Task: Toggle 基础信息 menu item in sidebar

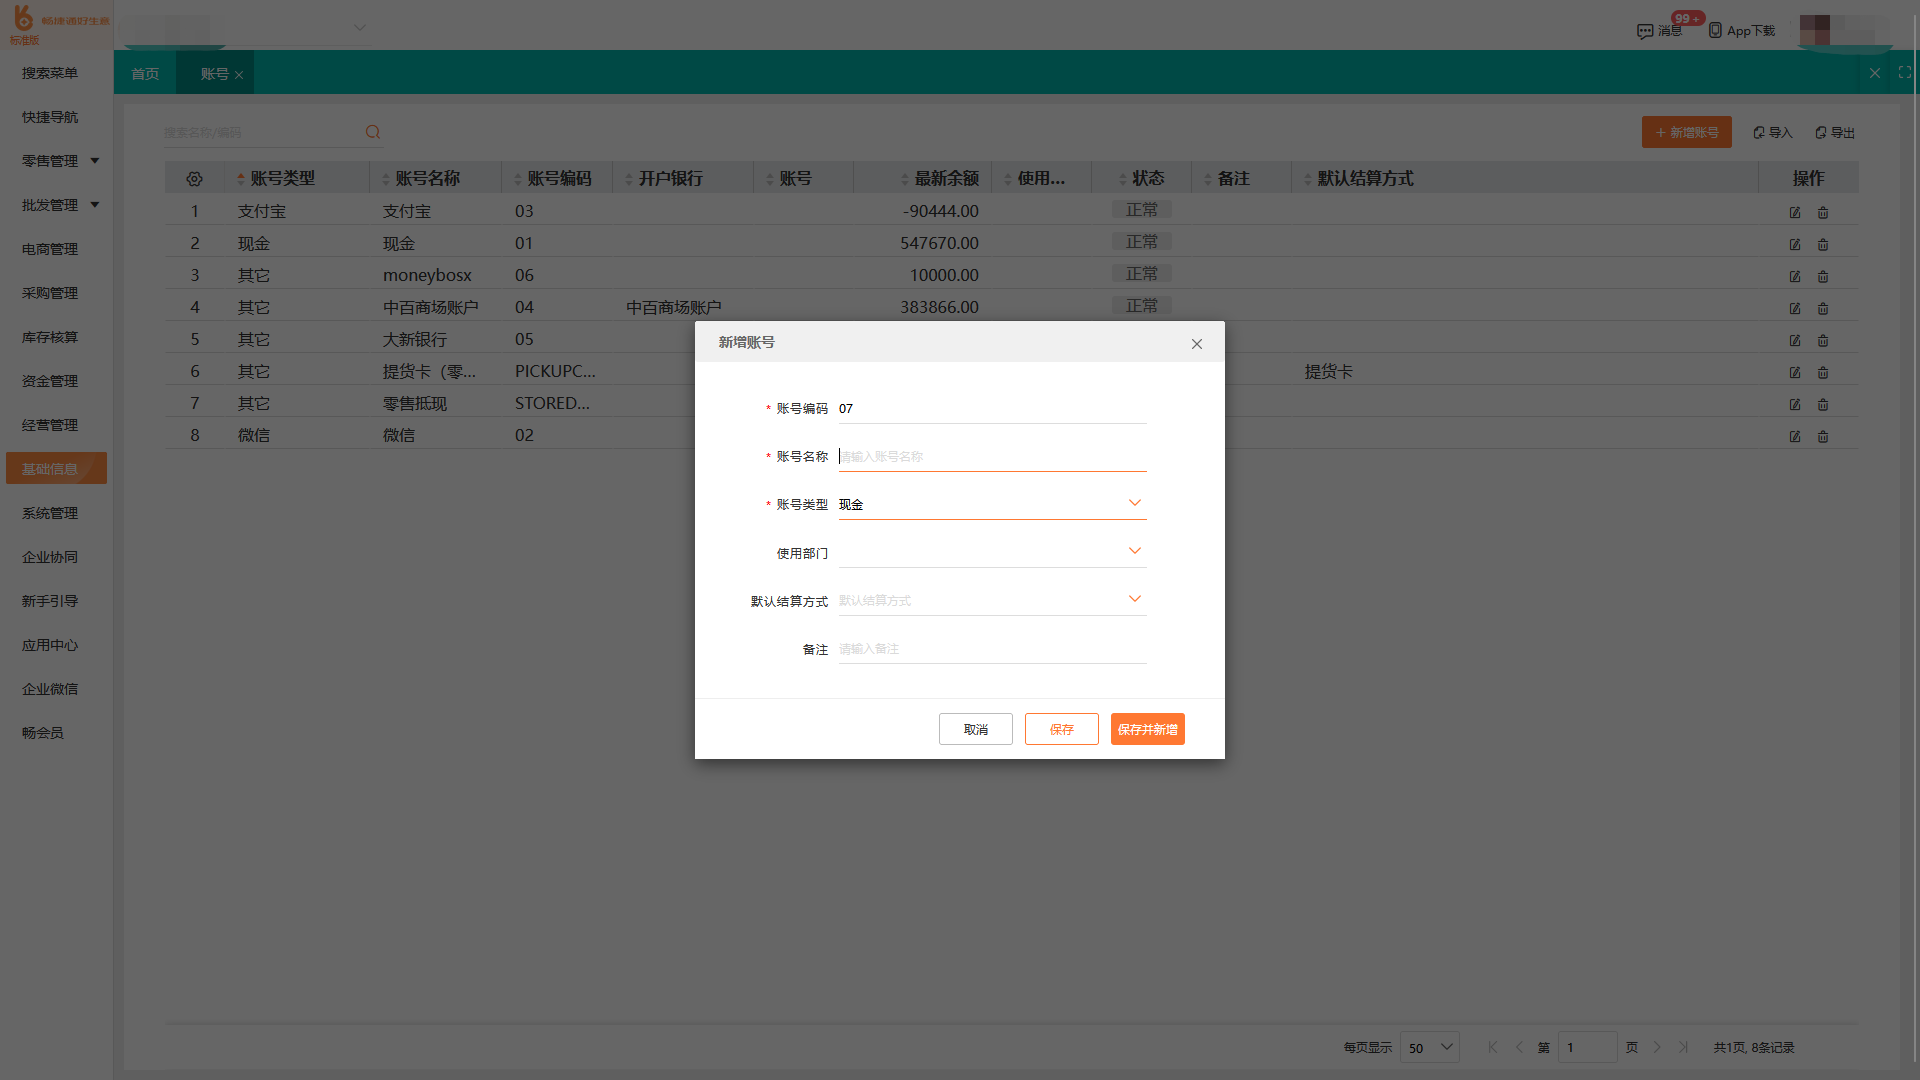Action: point(54,467)
